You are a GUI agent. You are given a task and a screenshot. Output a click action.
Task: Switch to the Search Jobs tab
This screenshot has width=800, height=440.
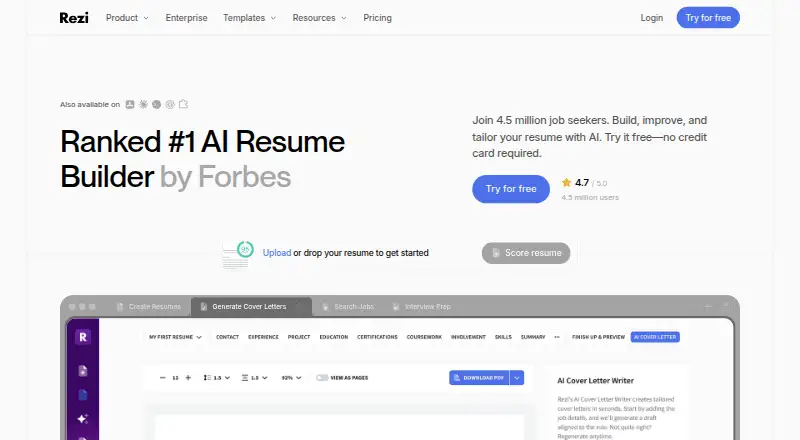[x=348, y=307]
